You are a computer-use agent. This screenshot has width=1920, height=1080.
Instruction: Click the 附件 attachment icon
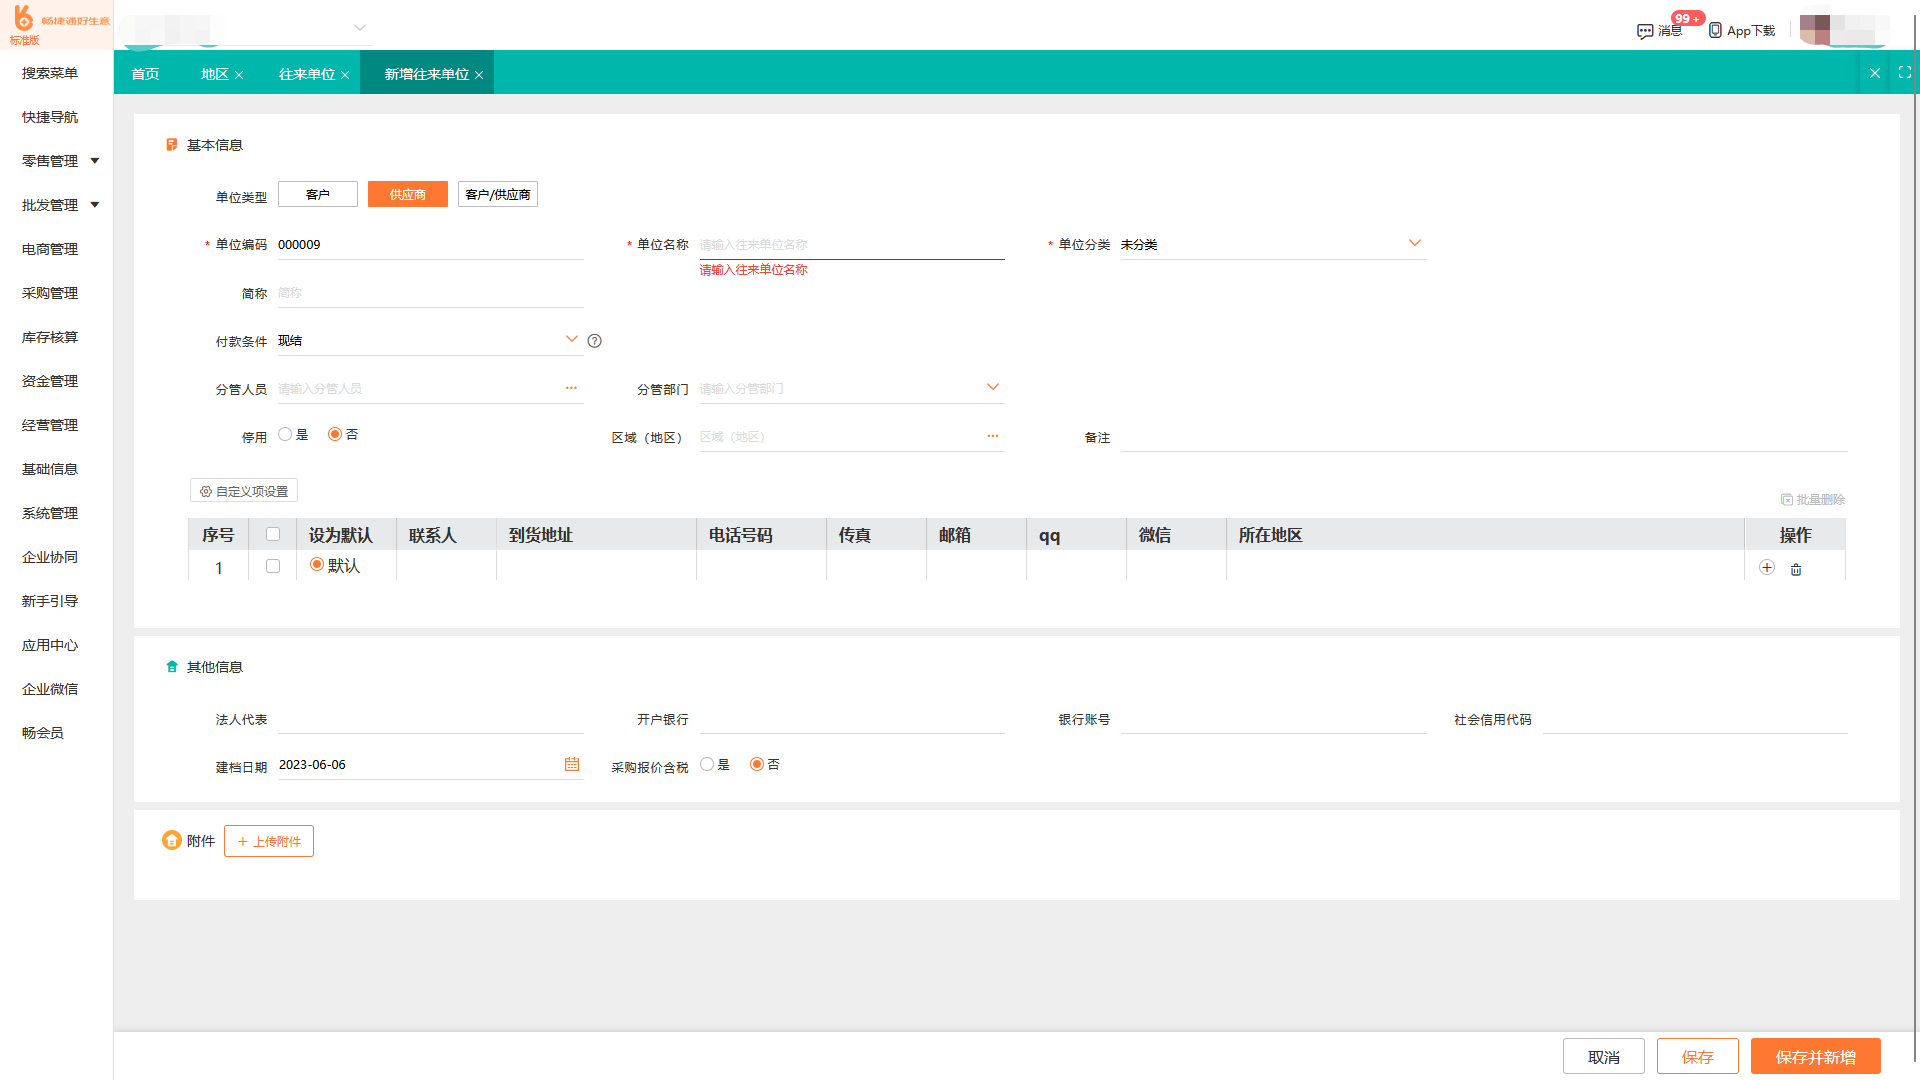171,841
